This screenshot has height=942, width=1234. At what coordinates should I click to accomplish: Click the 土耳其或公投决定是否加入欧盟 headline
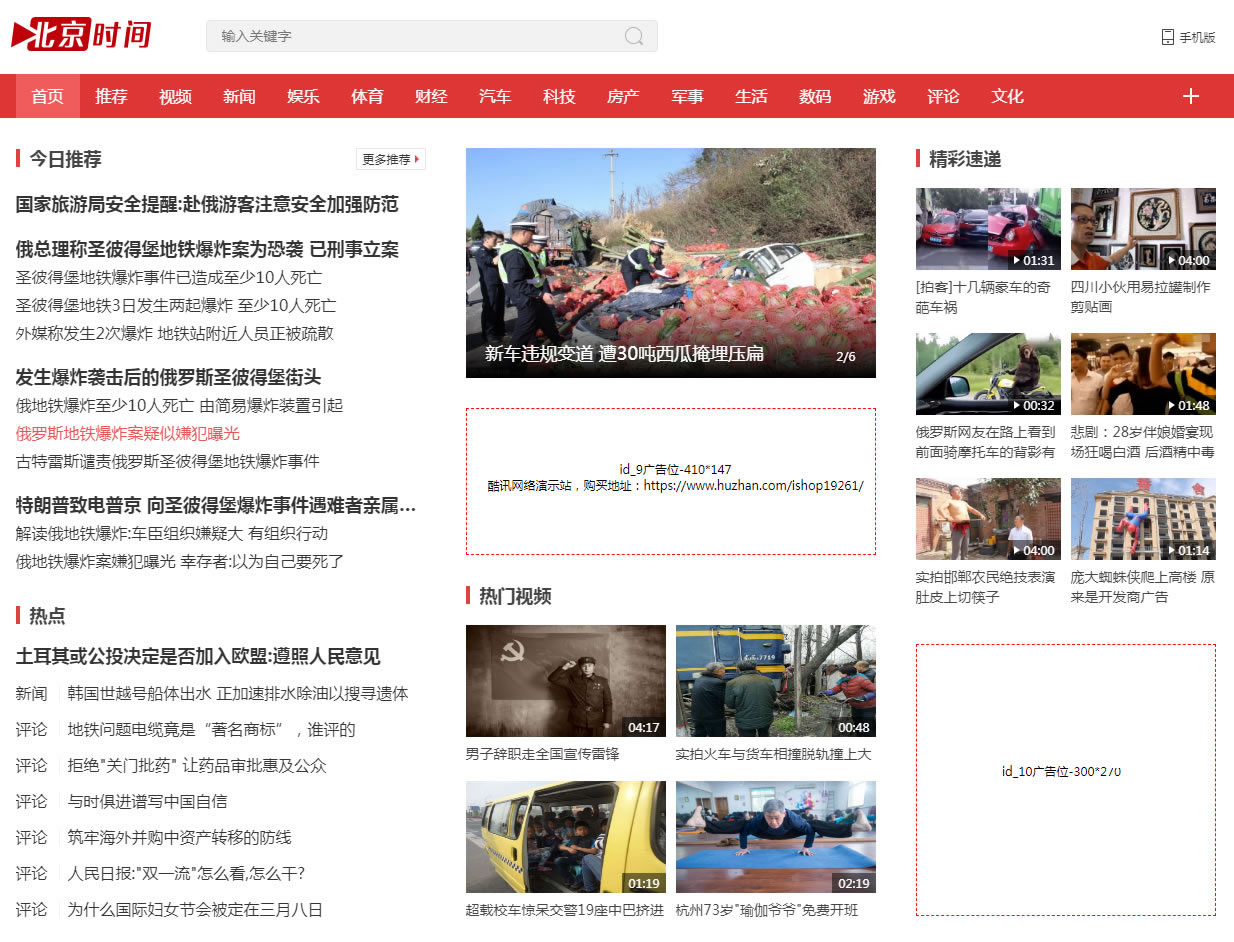click(198, 656)
